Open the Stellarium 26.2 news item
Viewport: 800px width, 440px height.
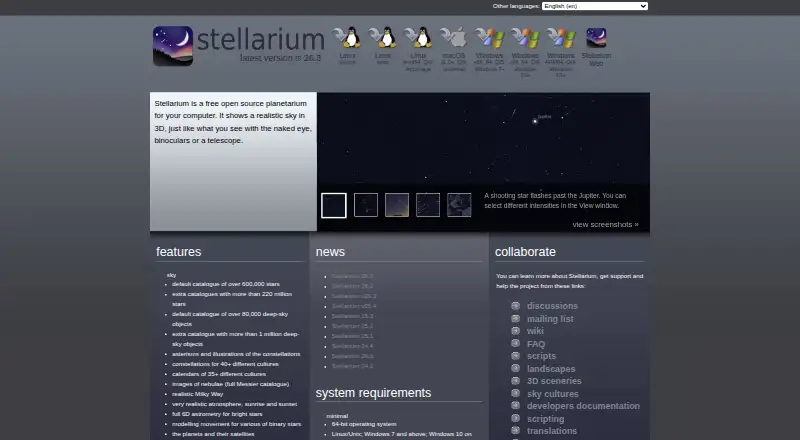tap(352, 286)
